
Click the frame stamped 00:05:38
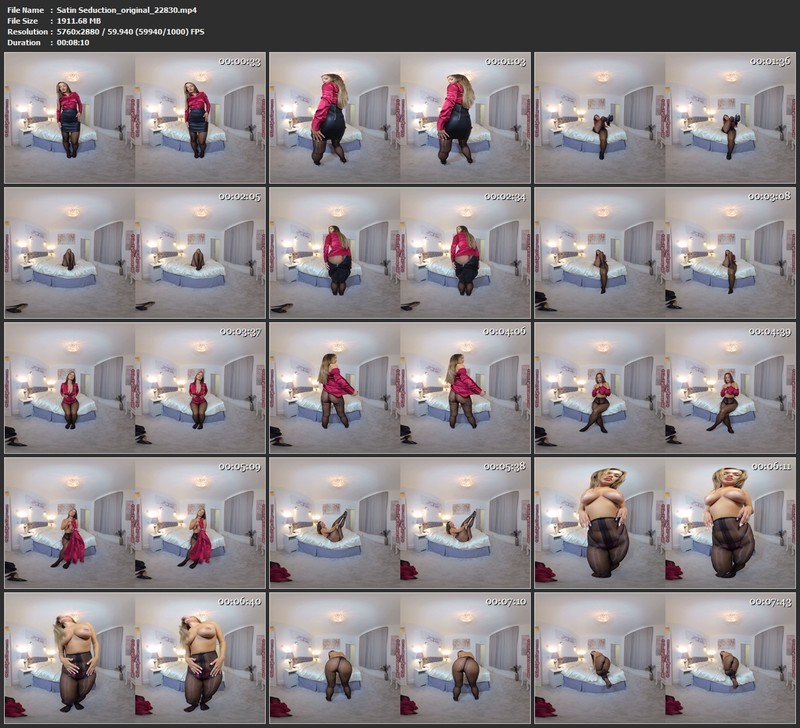[400, 522]
